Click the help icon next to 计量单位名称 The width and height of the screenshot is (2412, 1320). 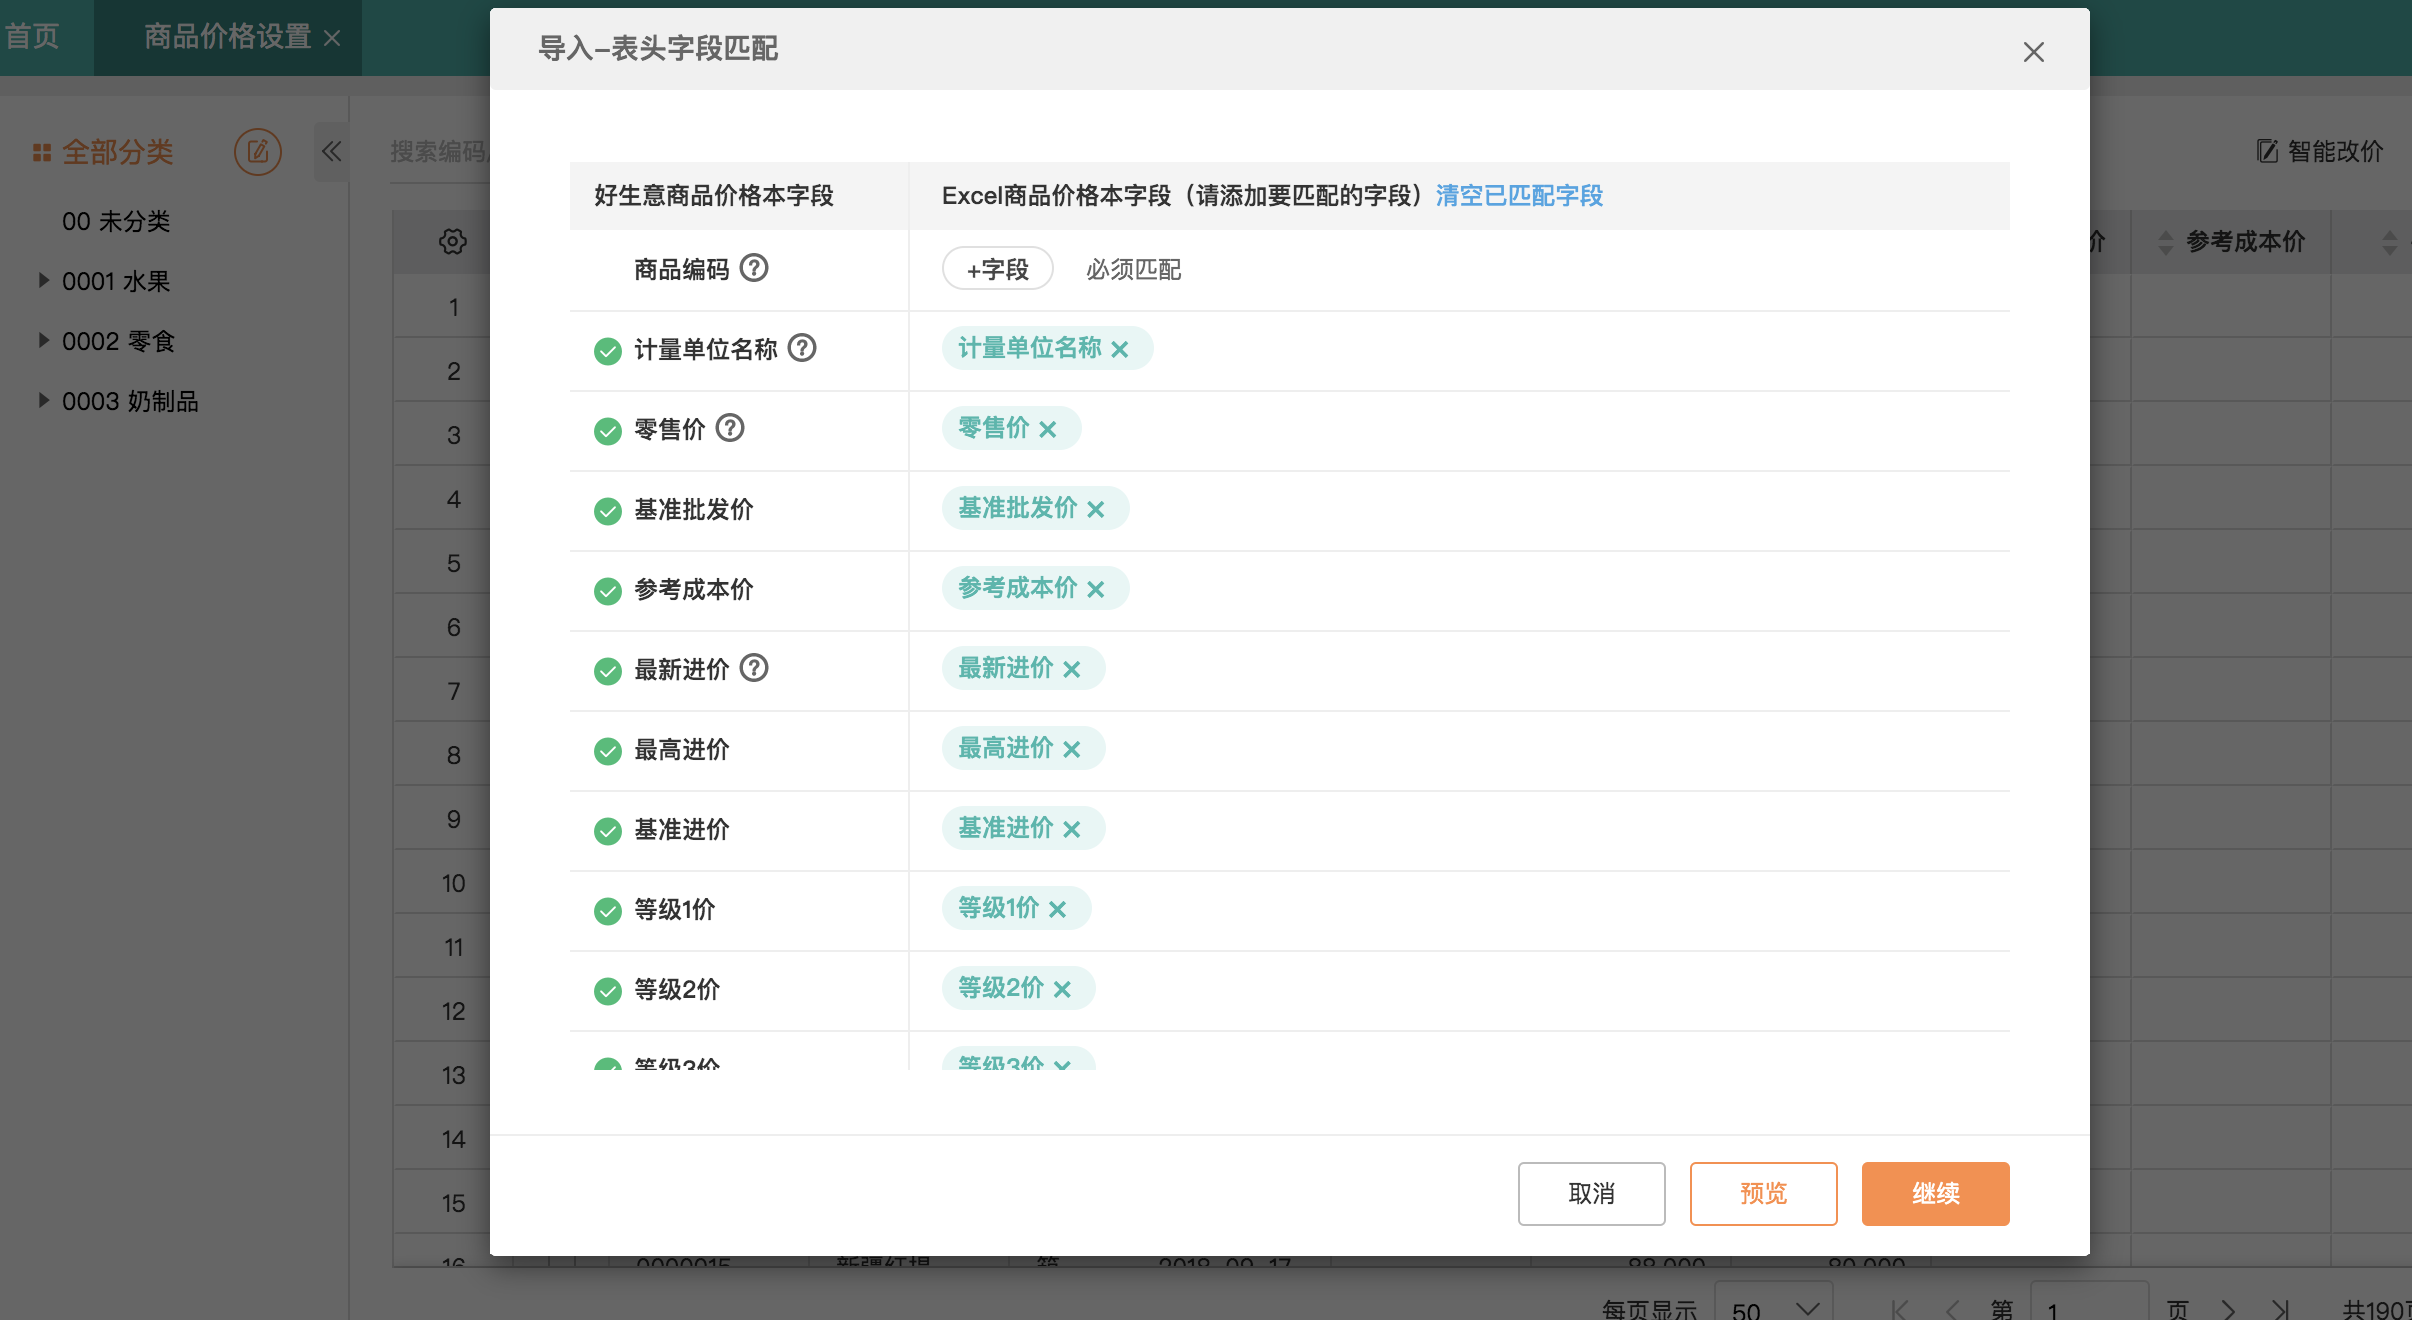pyautogui.click(x=801, y=348)
